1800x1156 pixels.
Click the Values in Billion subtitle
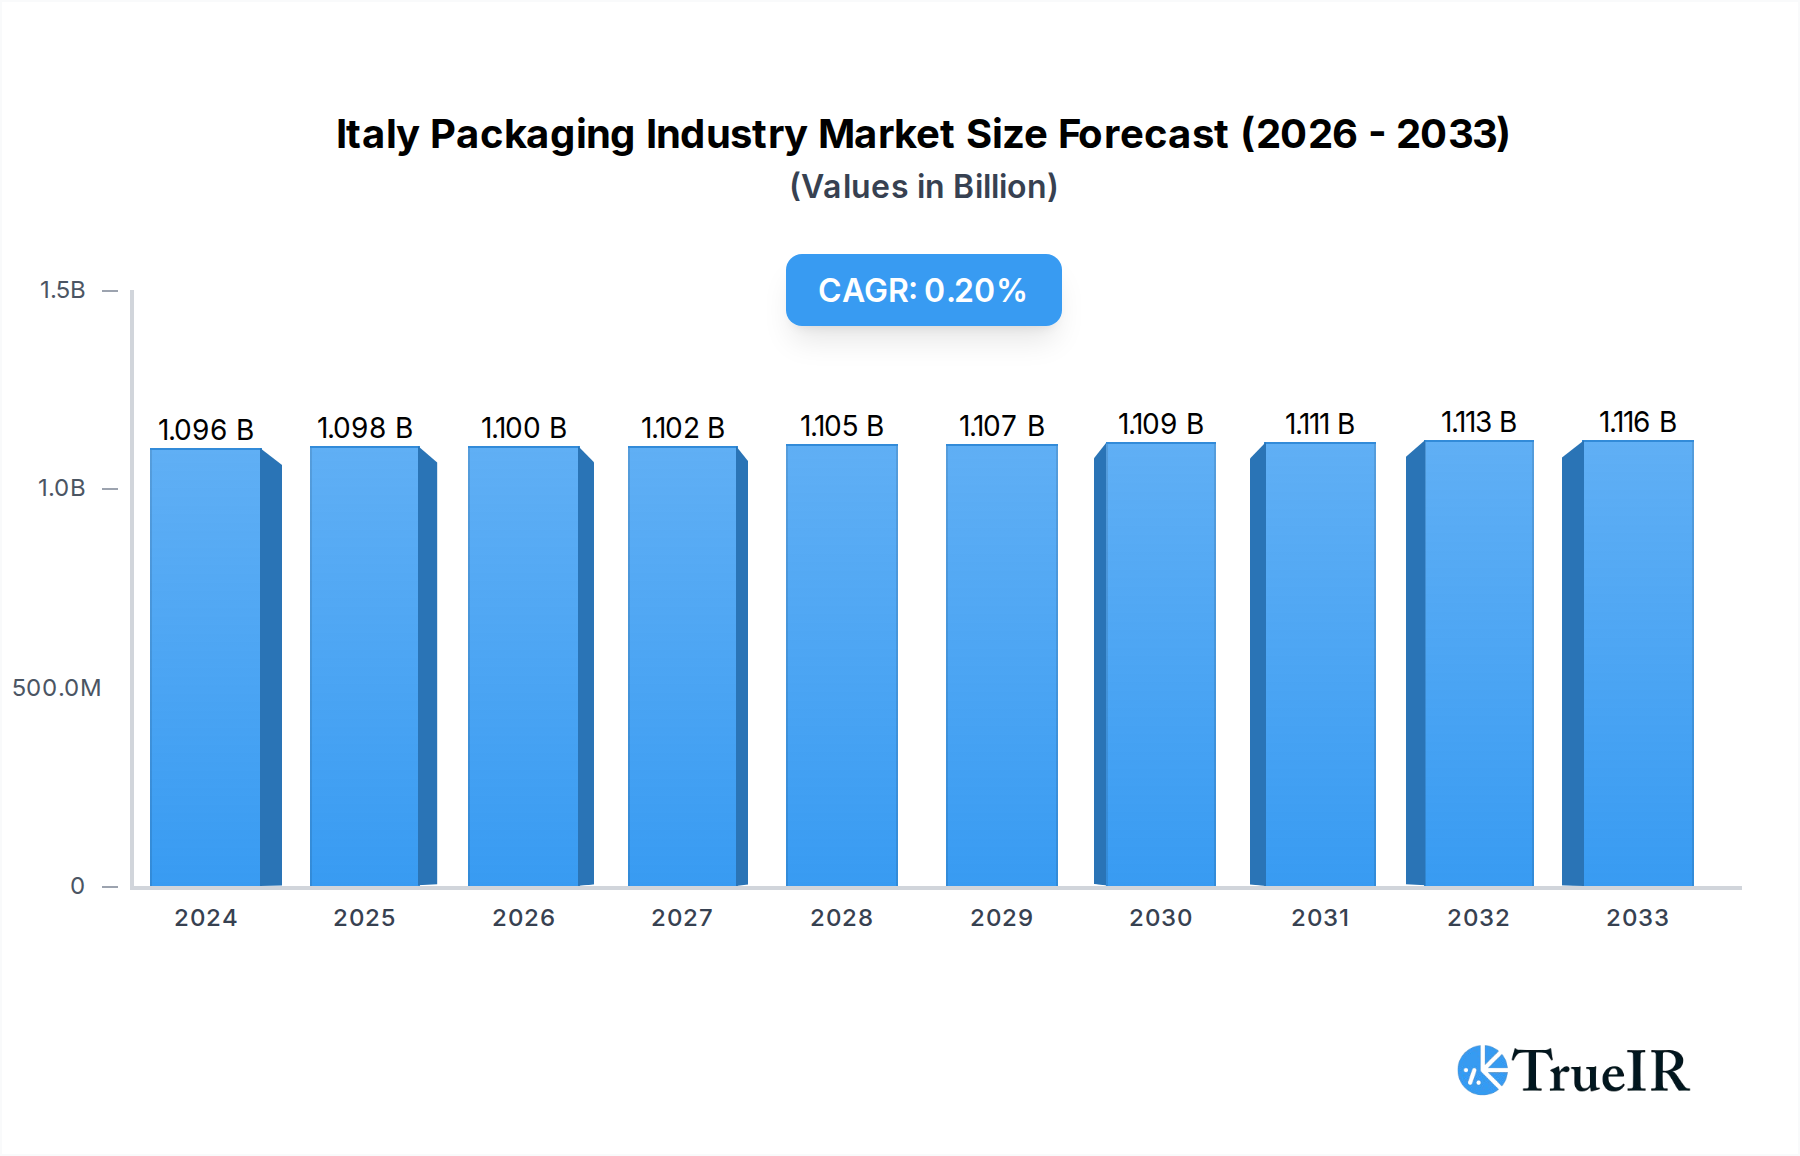[922, 185]
